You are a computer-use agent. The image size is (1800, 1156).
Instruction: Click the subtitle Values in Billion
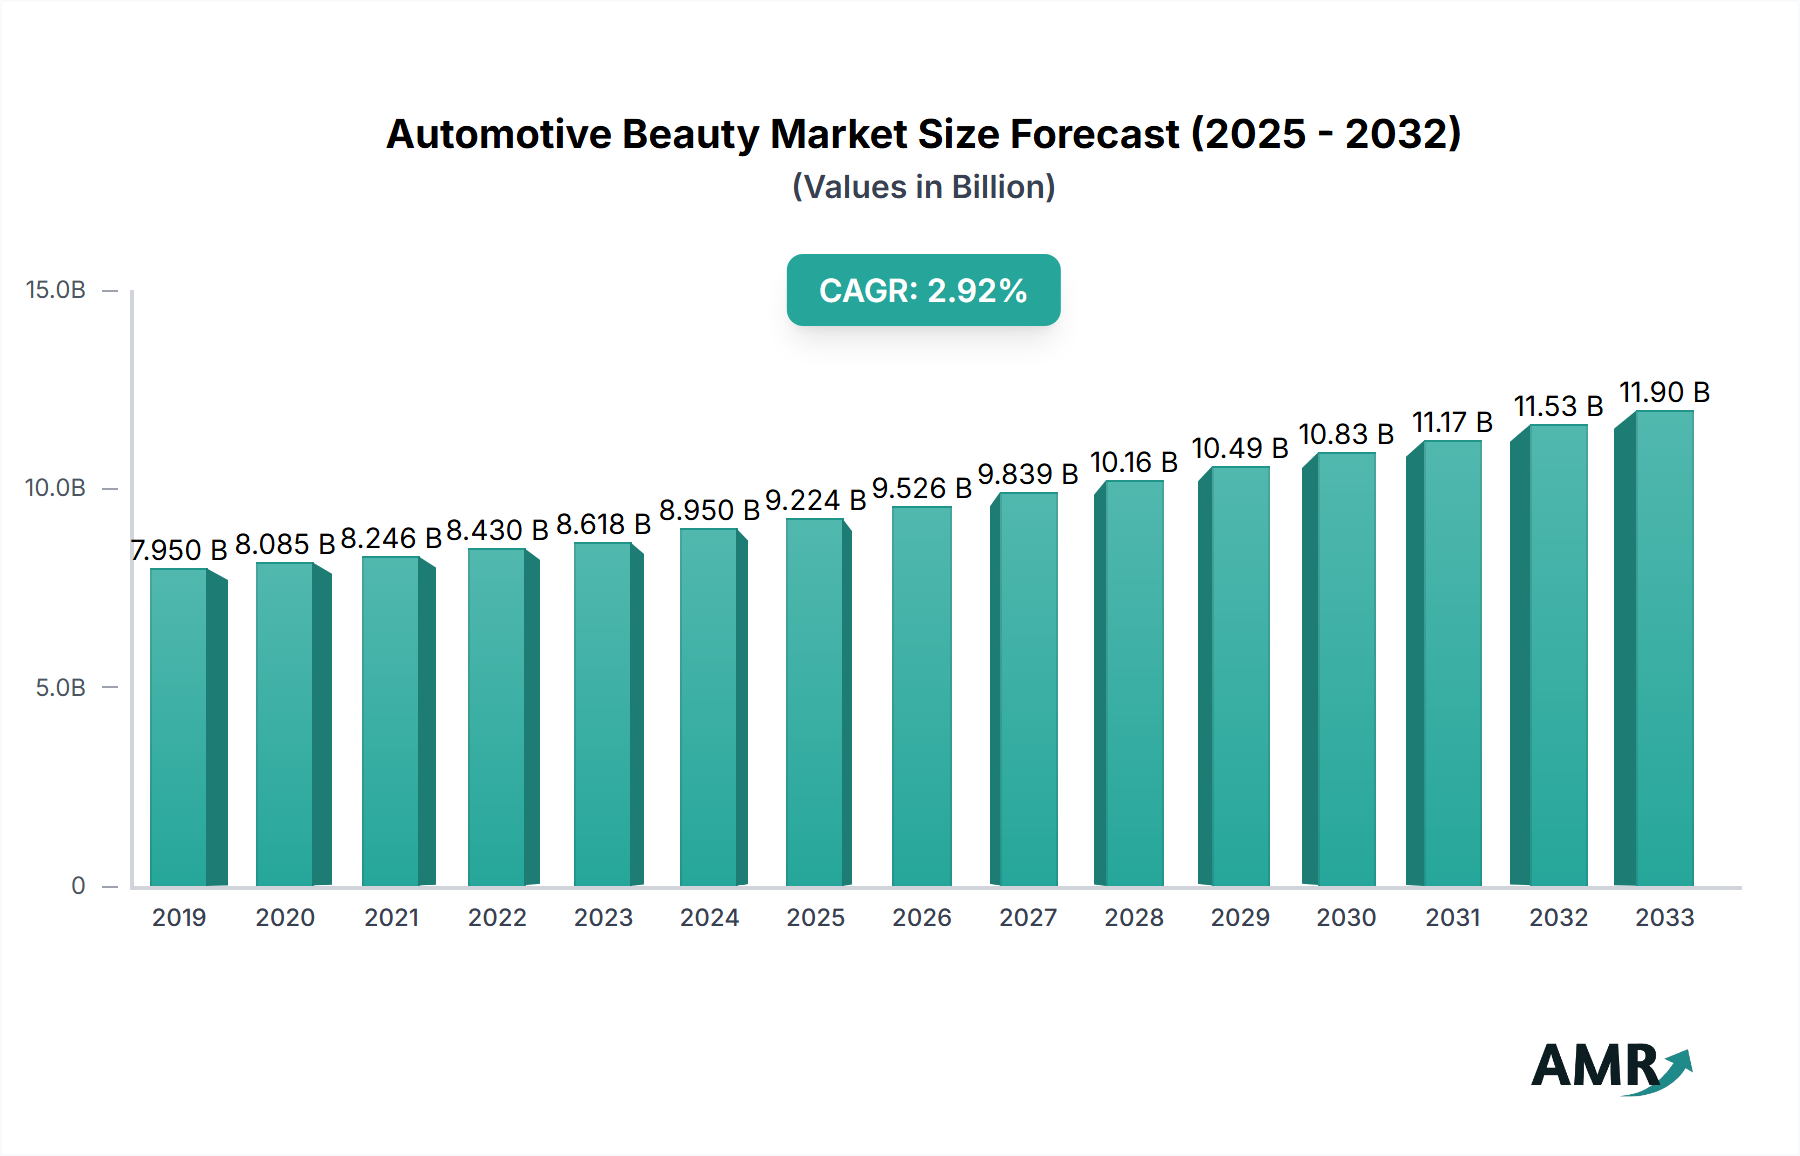922,186
